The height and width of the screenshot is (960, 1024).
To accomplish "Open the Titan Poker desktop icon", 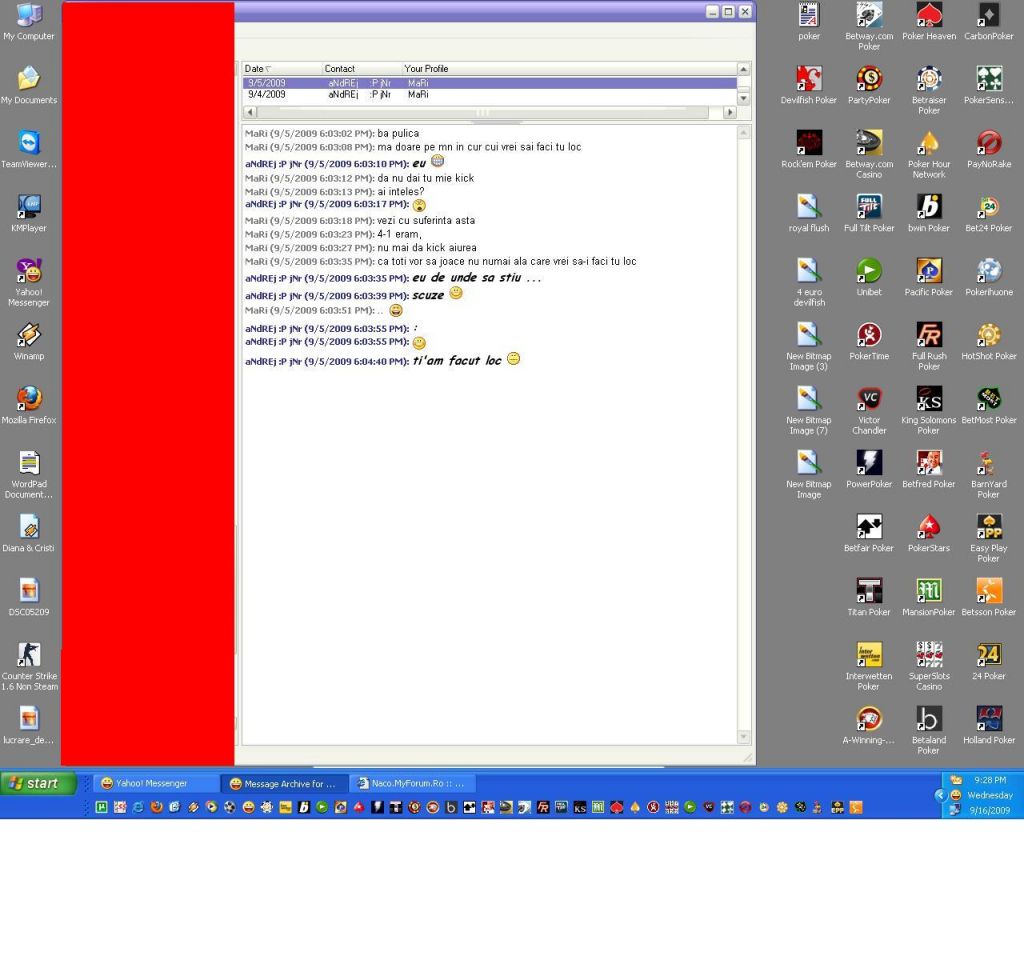I will point(869,591).
